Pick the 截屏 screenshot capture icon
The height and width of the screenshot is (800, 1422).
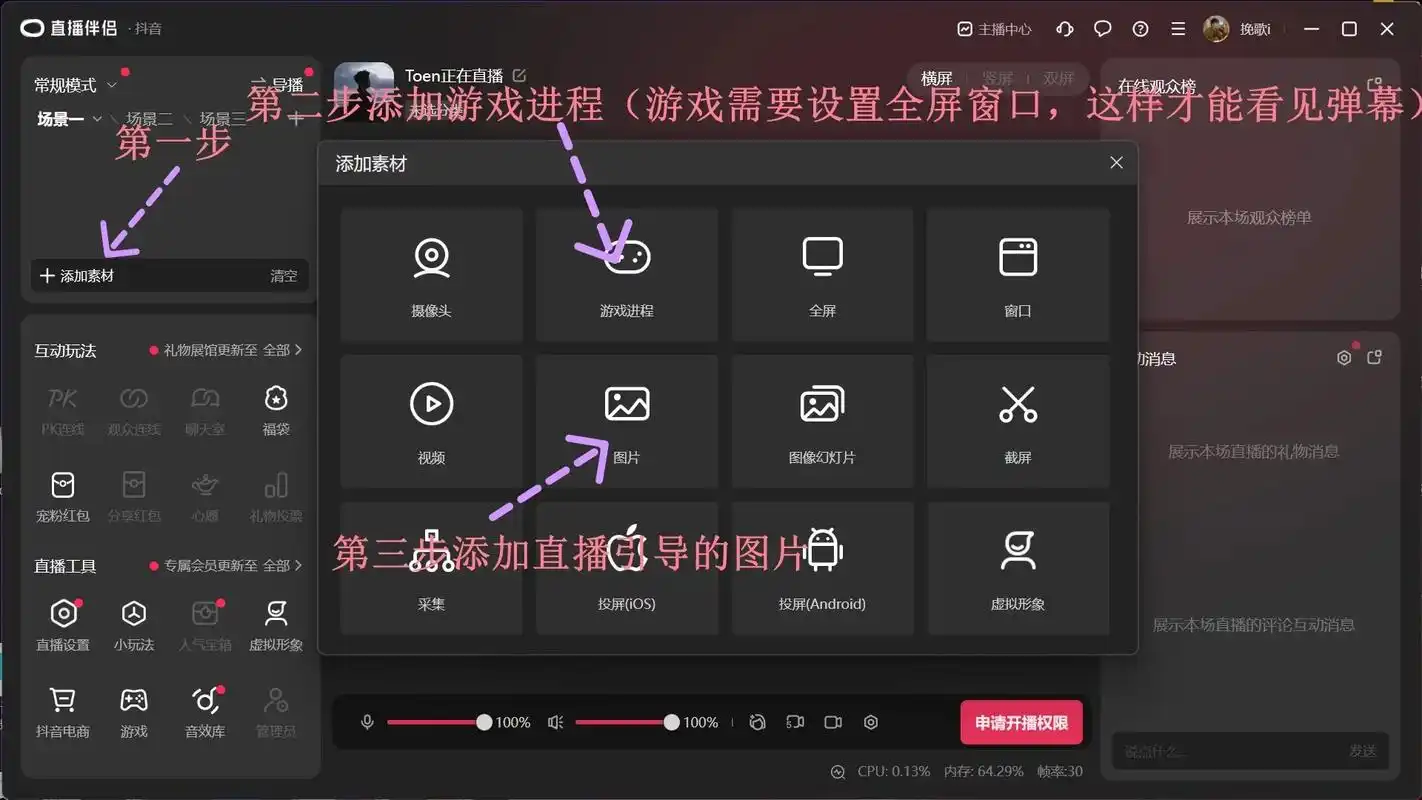click(1017, 421)
